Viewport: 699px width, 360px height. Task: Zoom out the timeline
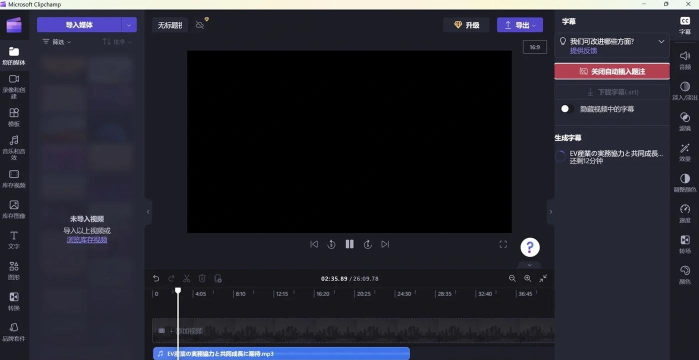512,278
